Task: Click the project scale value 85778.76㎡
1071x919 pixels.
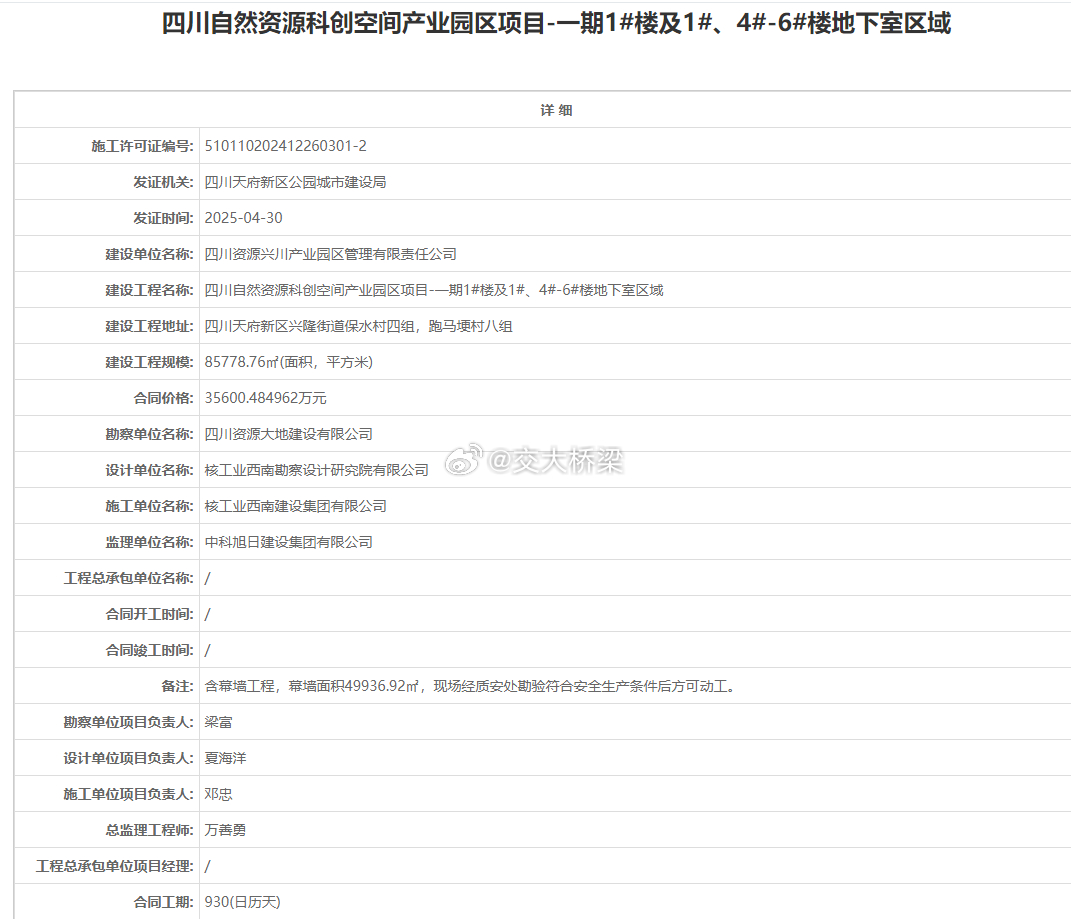Action: pyautogui.click(x=288, y=362)
